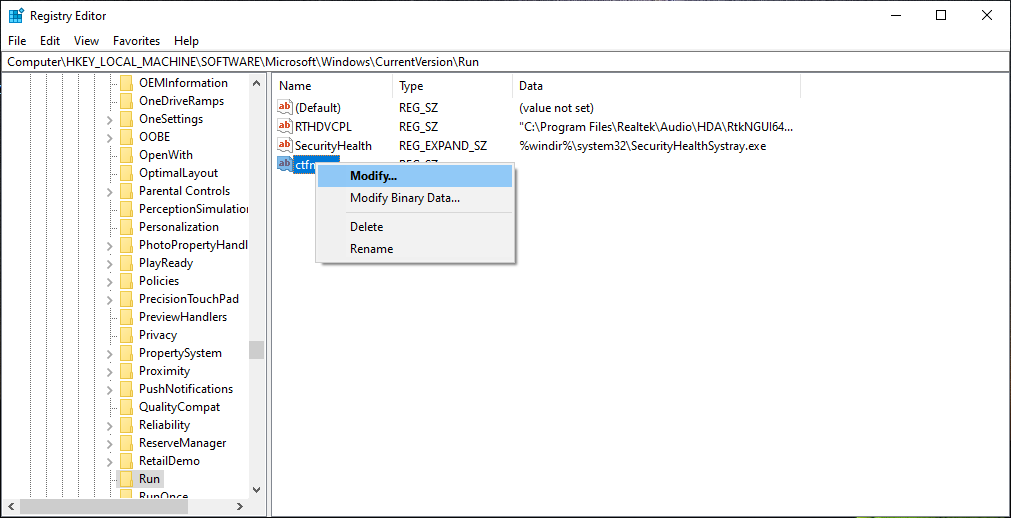Click the string value icon beside SecurityHealth
Viewport: 1011px width, 518px height.
285,145
